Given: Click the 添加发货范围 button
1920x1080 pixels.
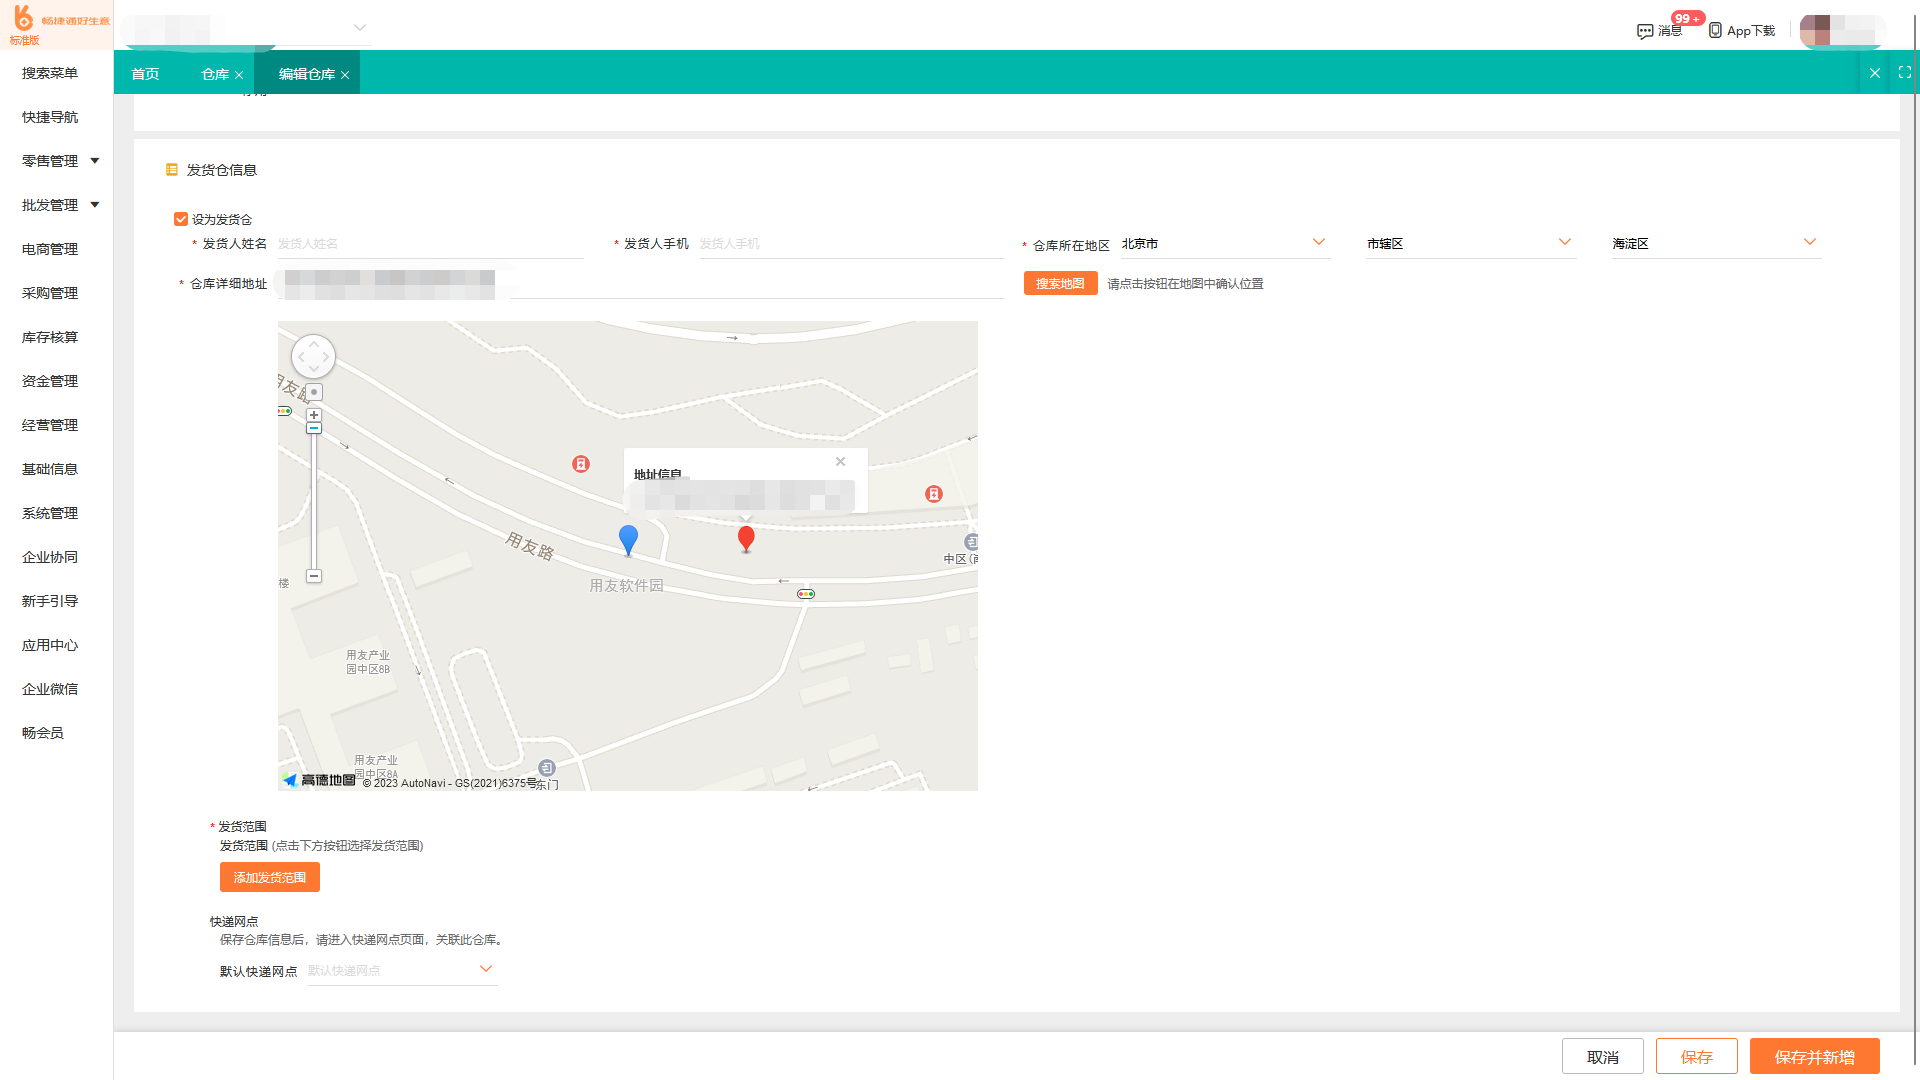Looking at the screenshot, I should [x=269, y=876].
